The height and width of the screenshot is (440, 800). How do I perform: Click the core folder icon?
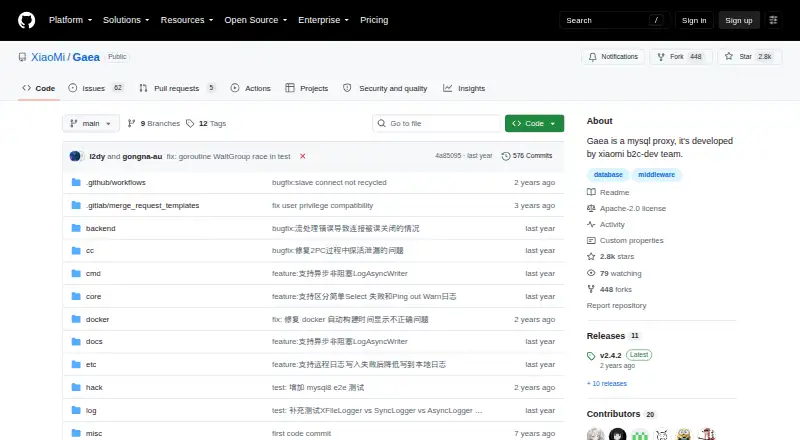pyautogui.click(x=76, y=297)
